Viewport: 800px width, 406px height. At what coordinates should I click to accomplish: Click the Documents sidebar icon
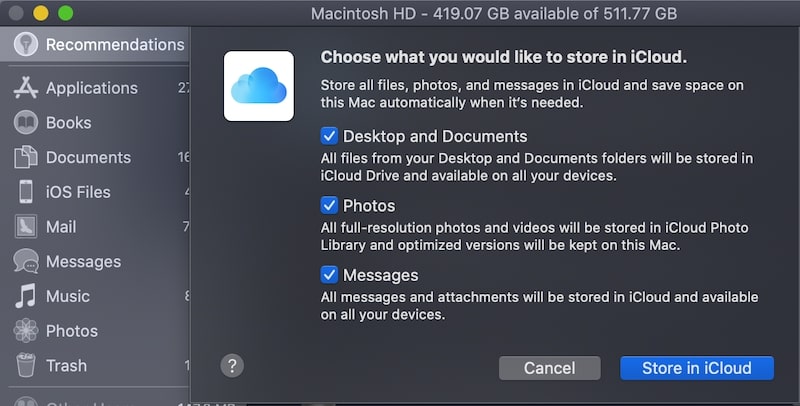[x=26, y=157]
